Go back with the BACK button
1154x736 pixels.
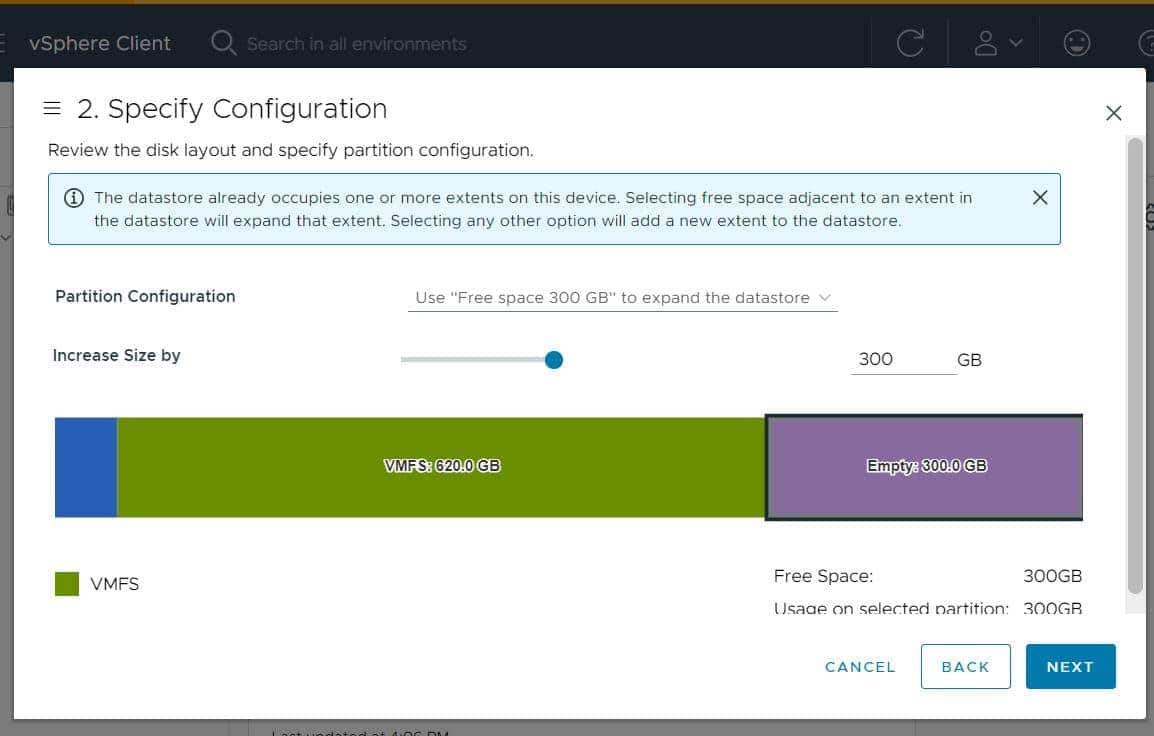[x=965, y=667]
